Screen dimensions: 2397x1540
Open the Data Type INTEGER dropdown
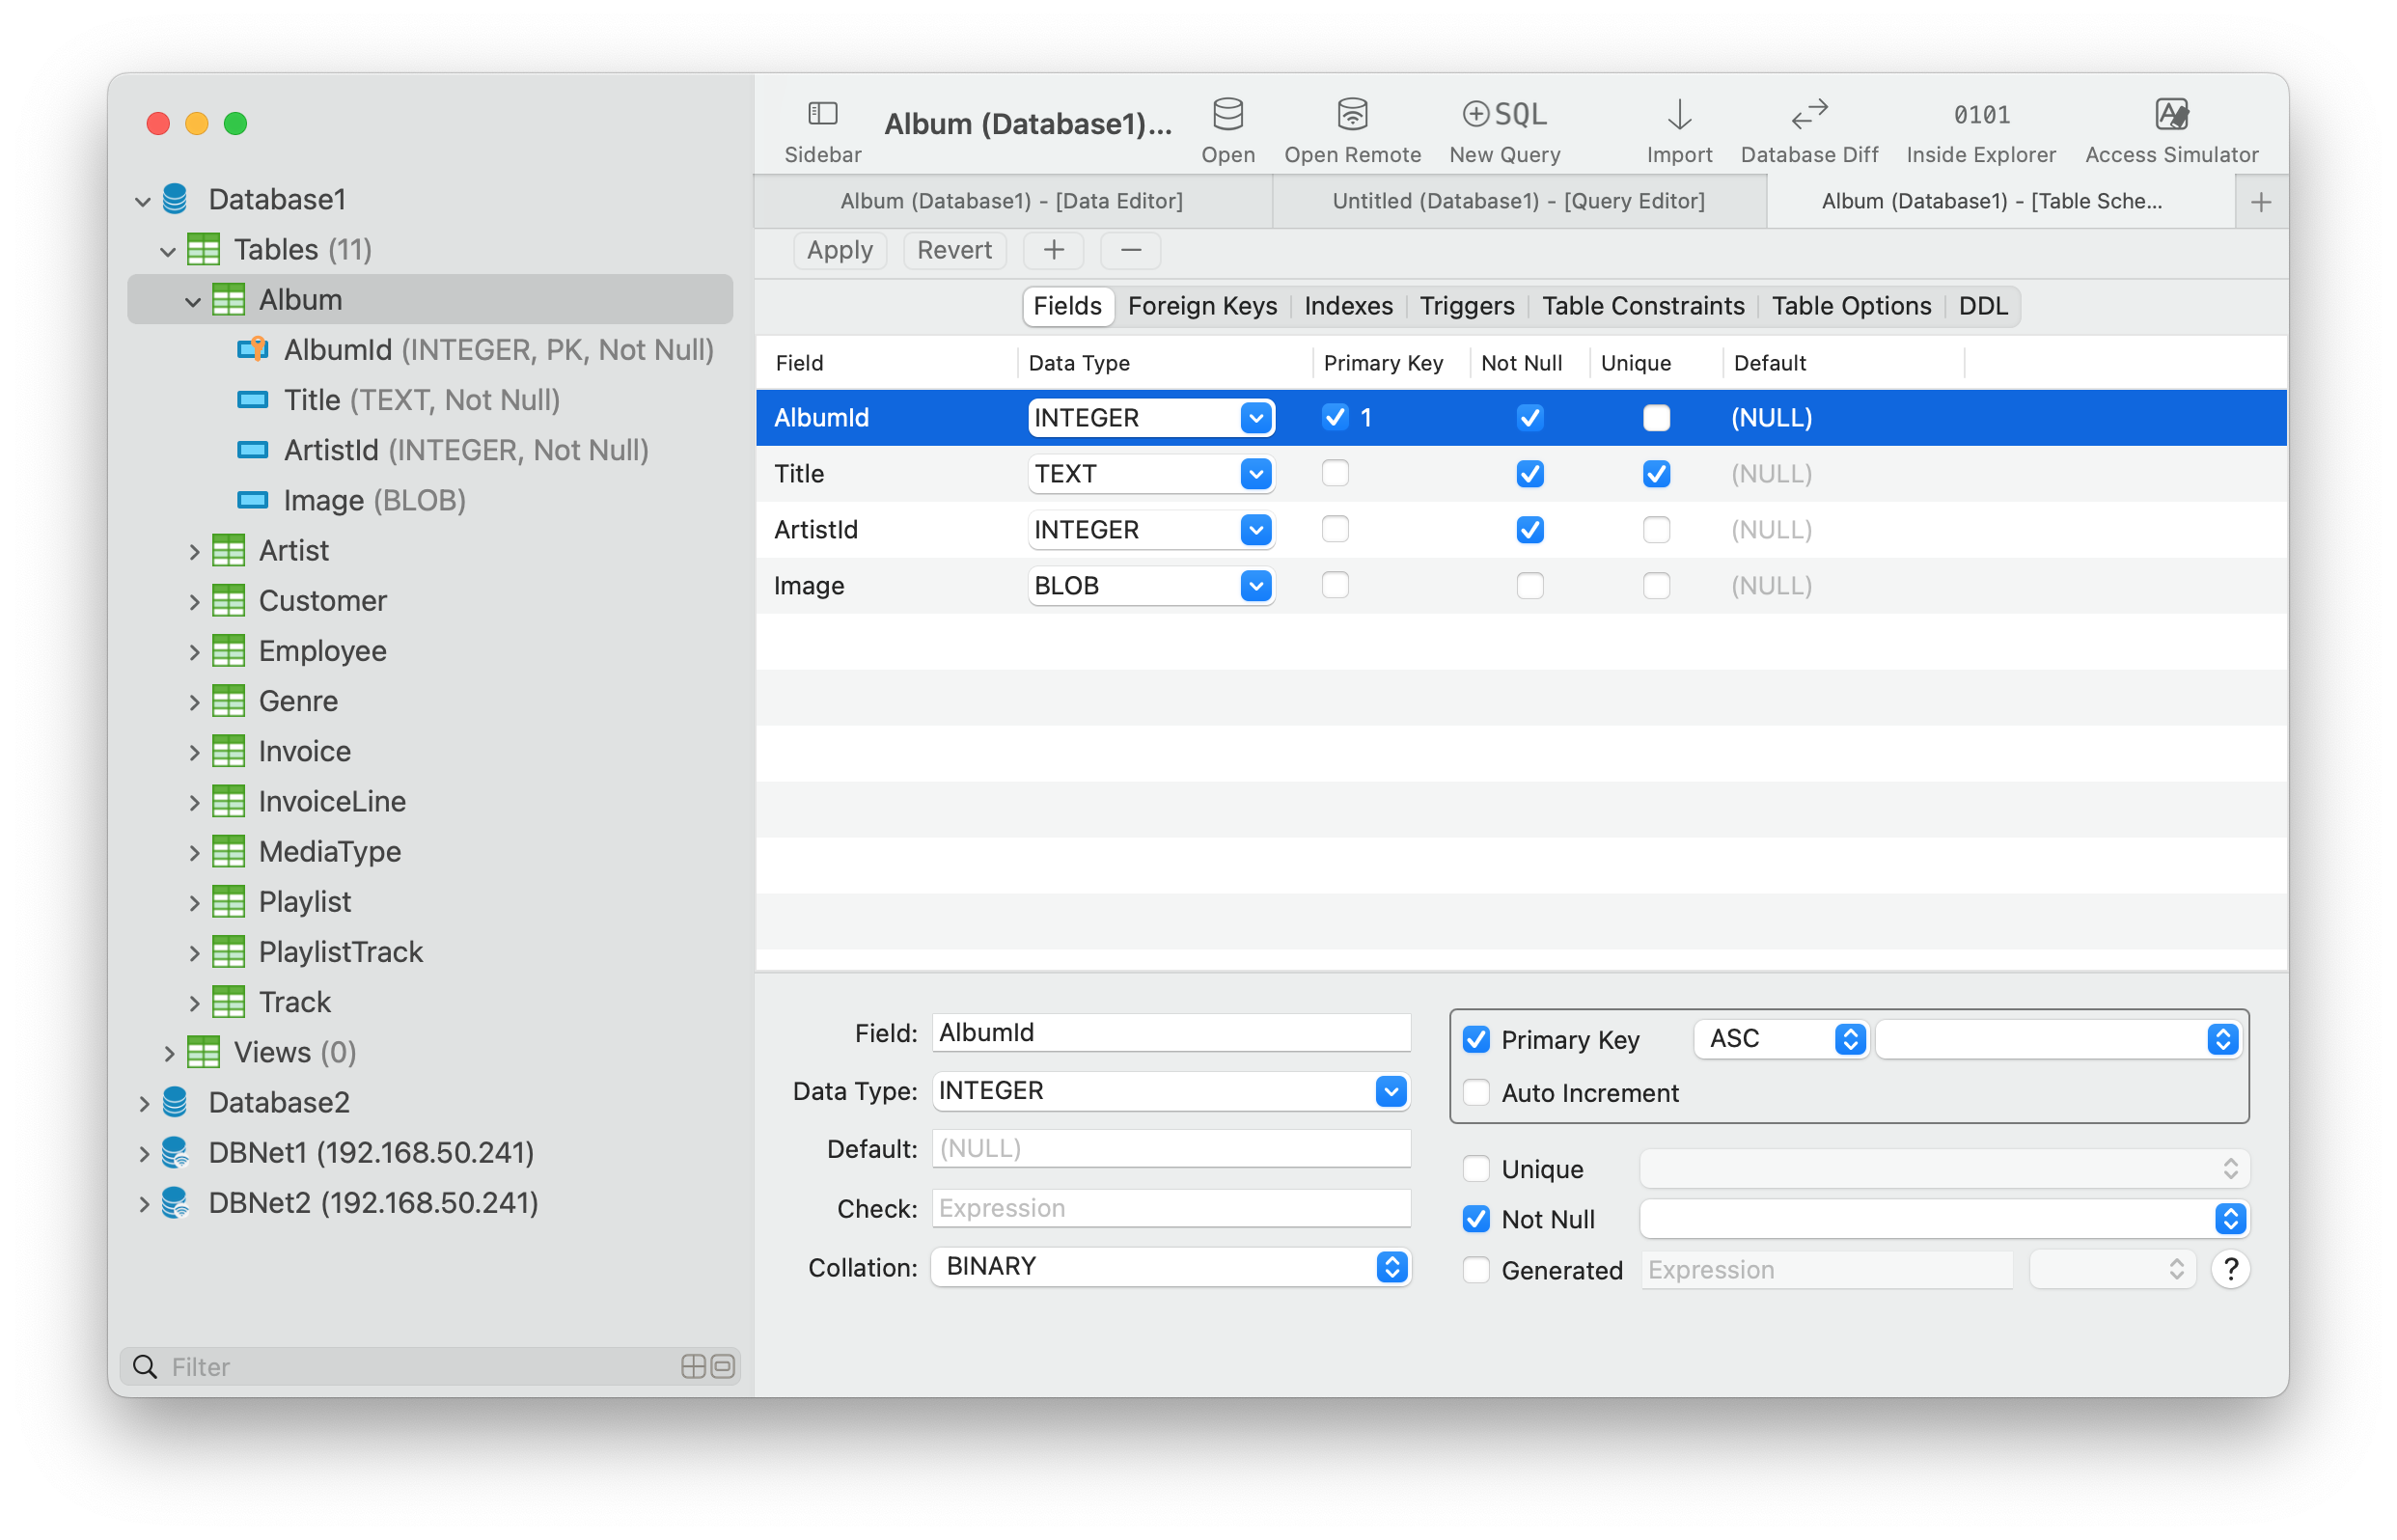click(x=1391, y=1089)
